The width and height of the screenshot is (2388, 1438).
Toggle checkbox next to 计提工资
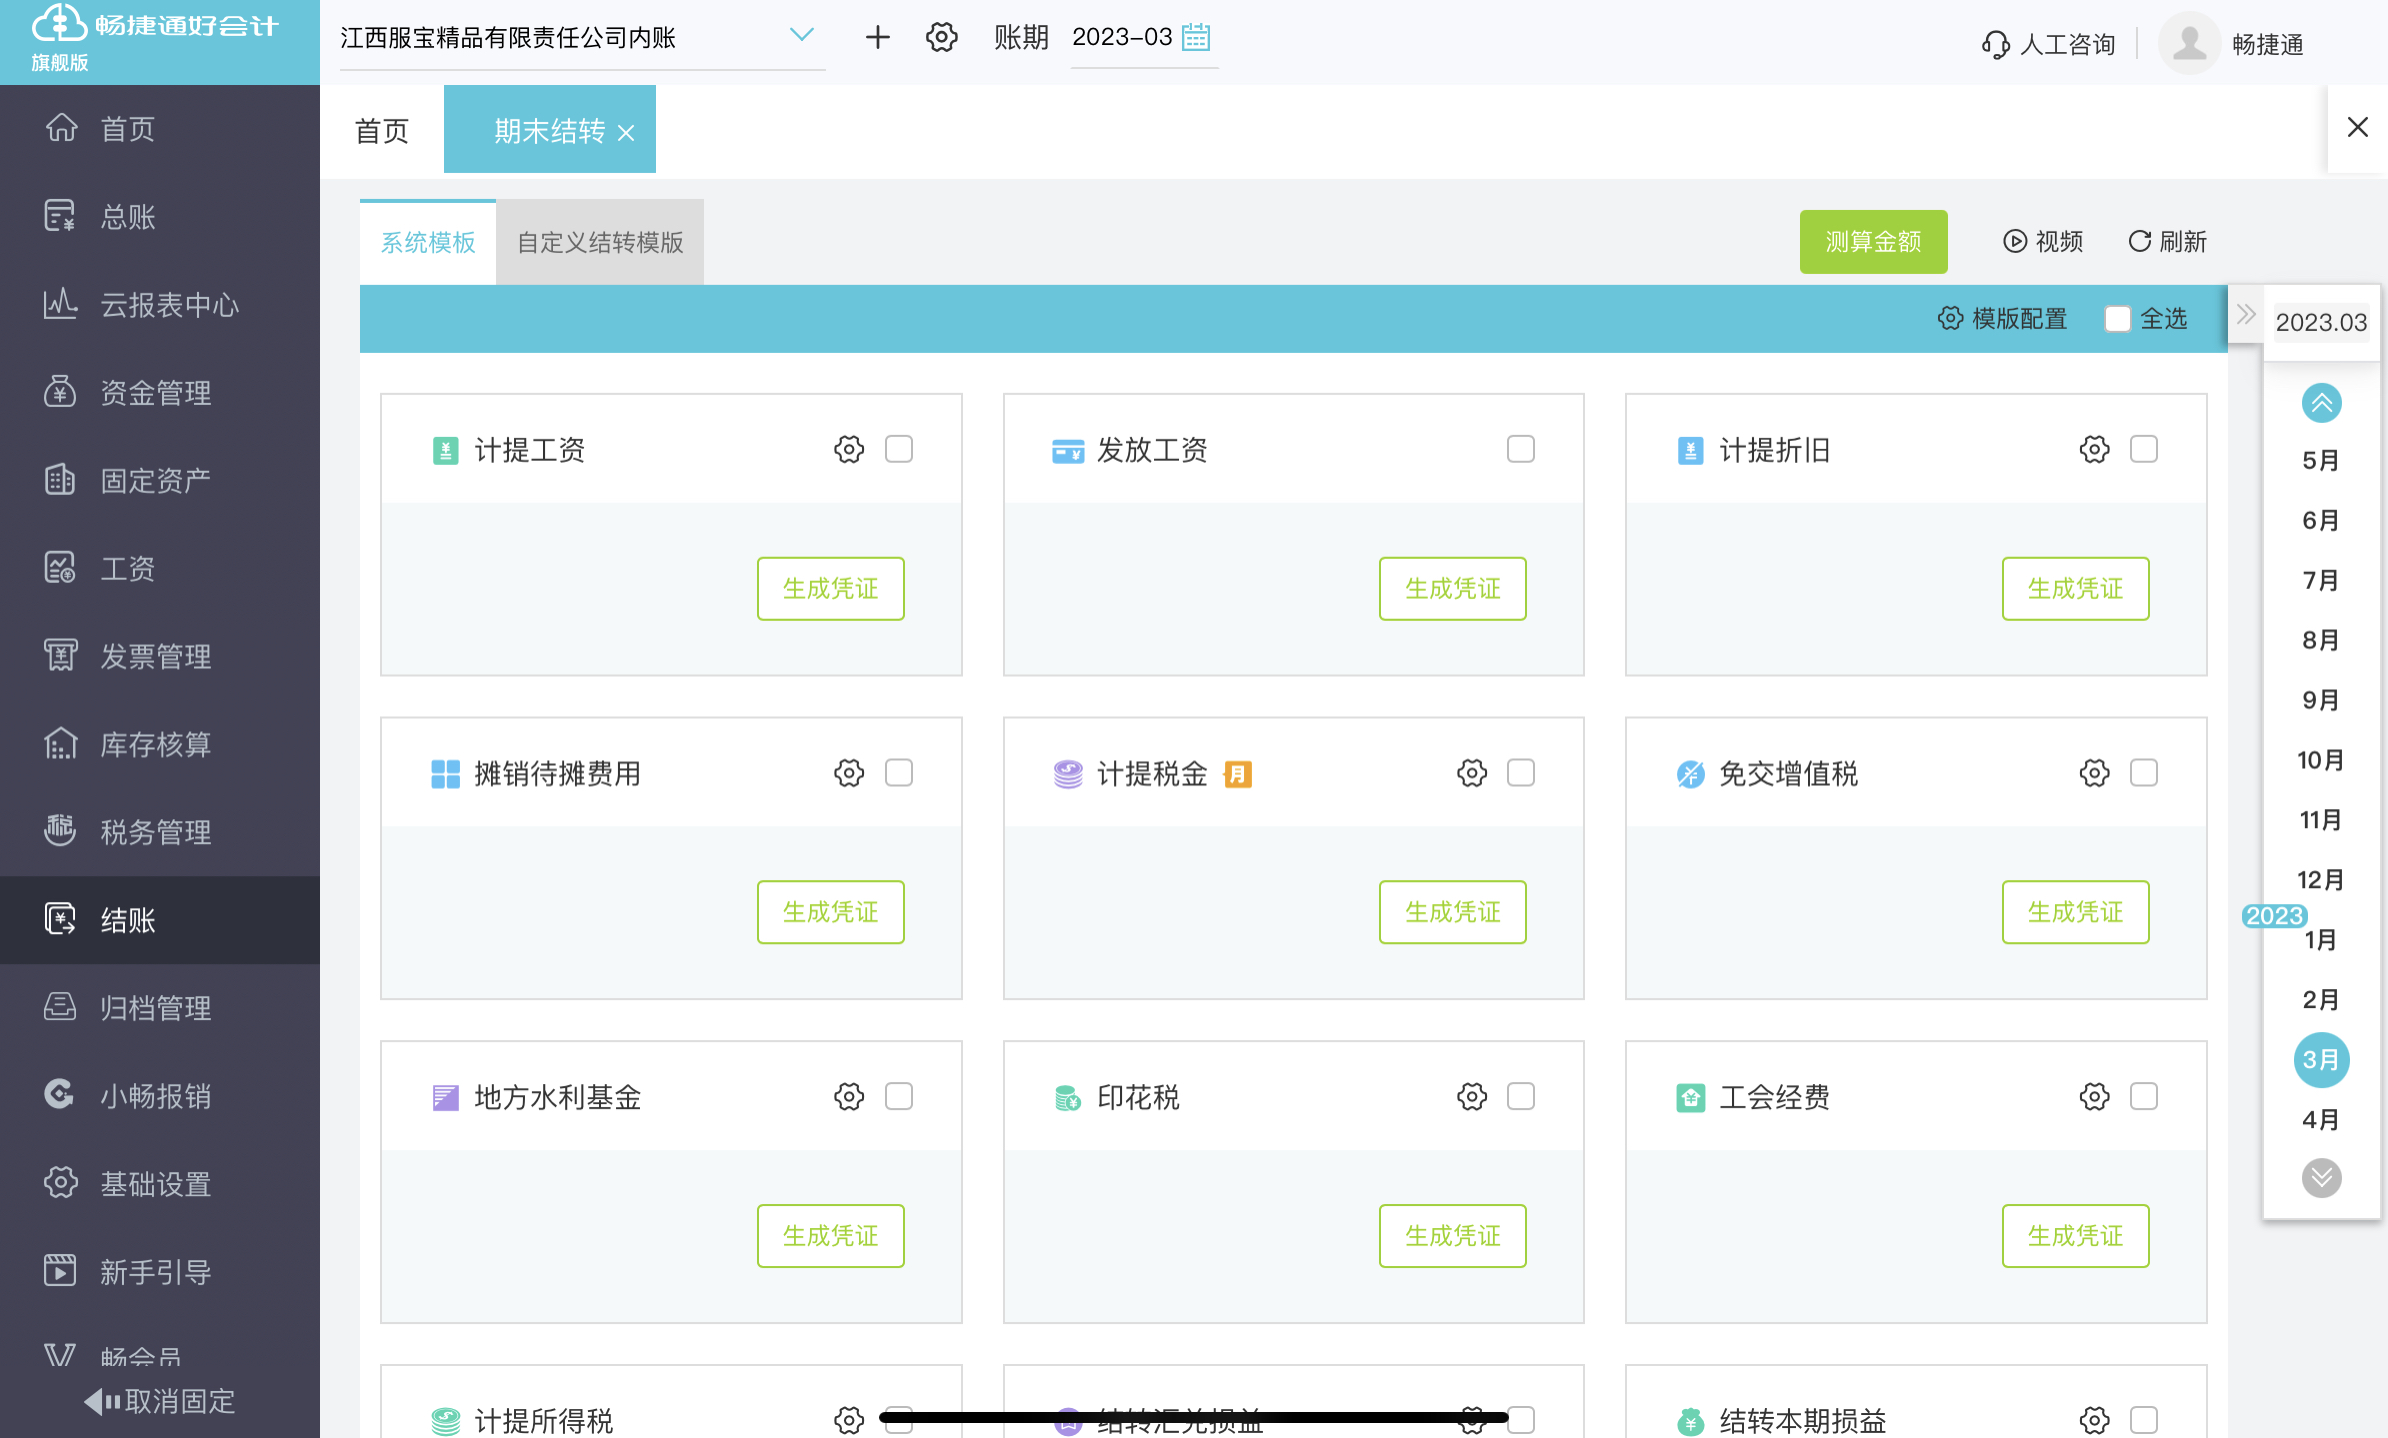tap(899, 449)
